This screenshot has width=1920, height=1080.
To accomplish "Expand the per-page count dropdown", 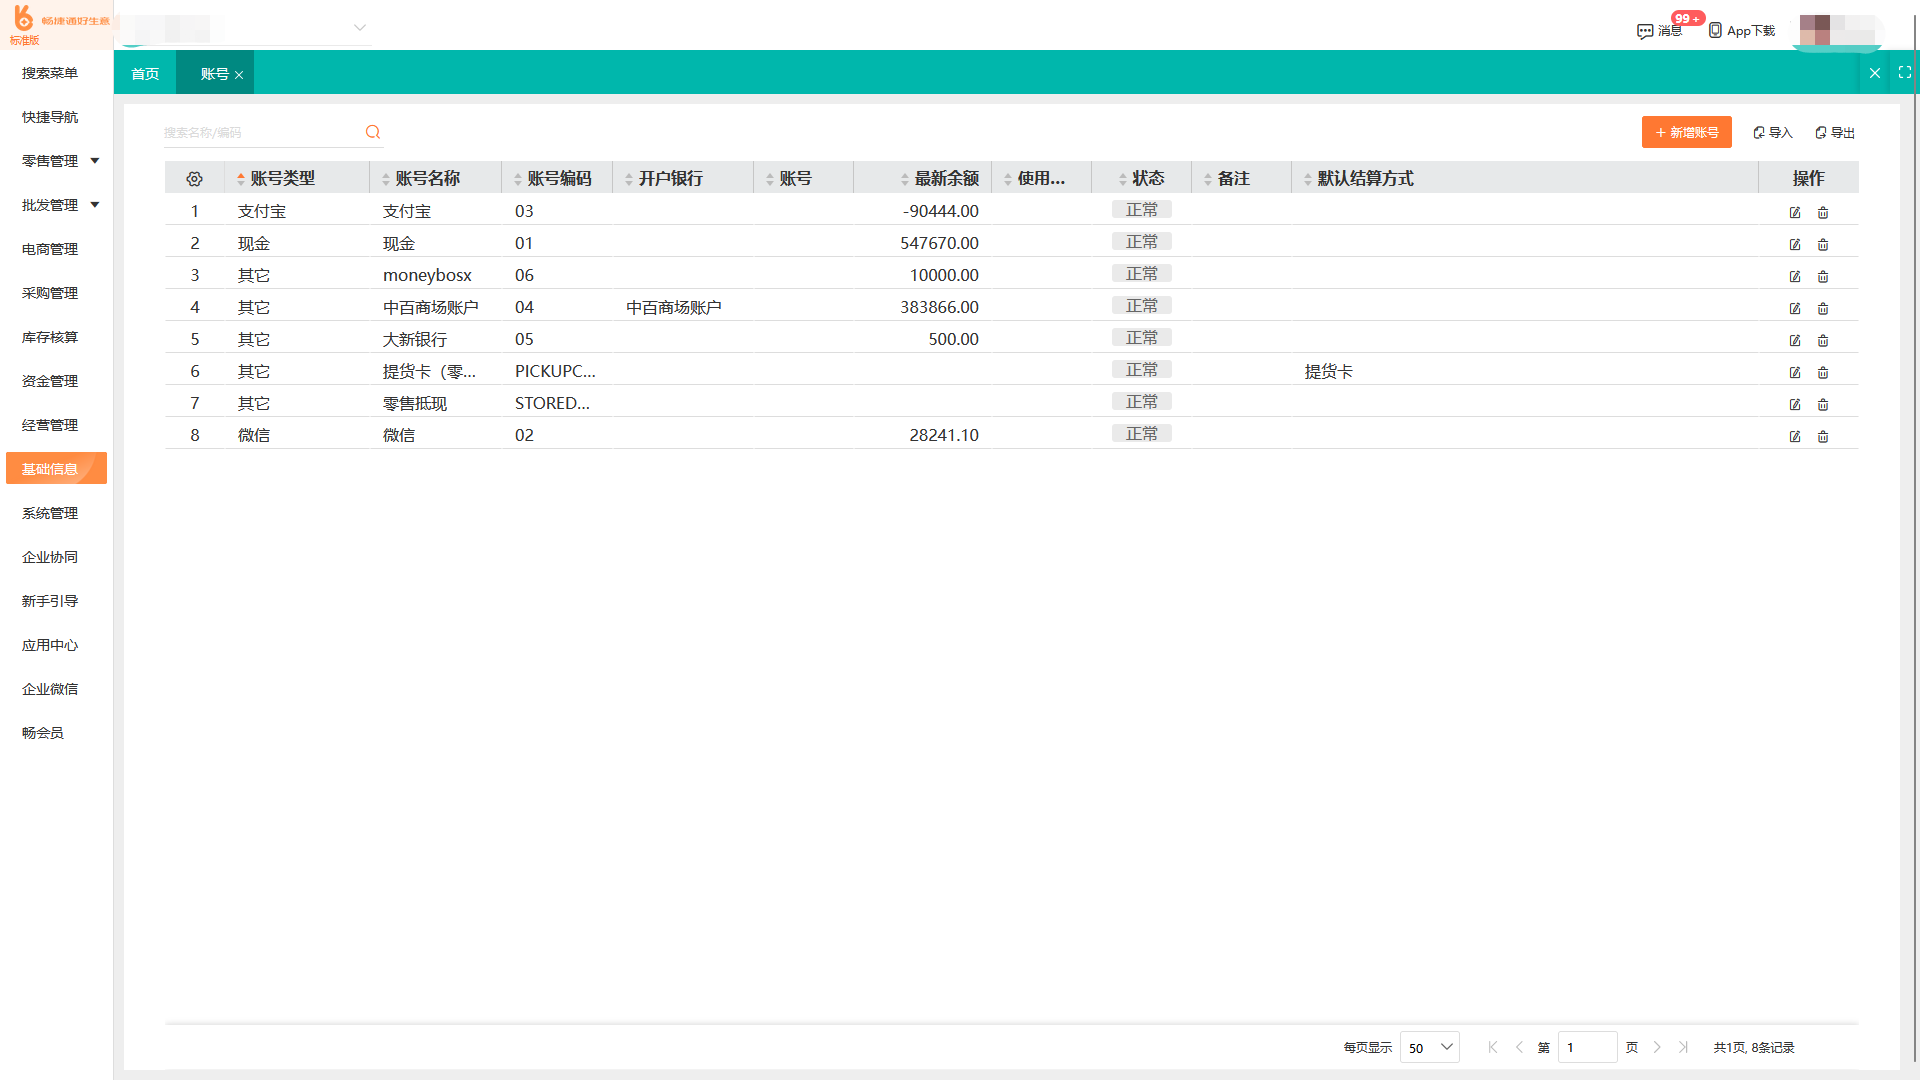I will (1429, 1047).
